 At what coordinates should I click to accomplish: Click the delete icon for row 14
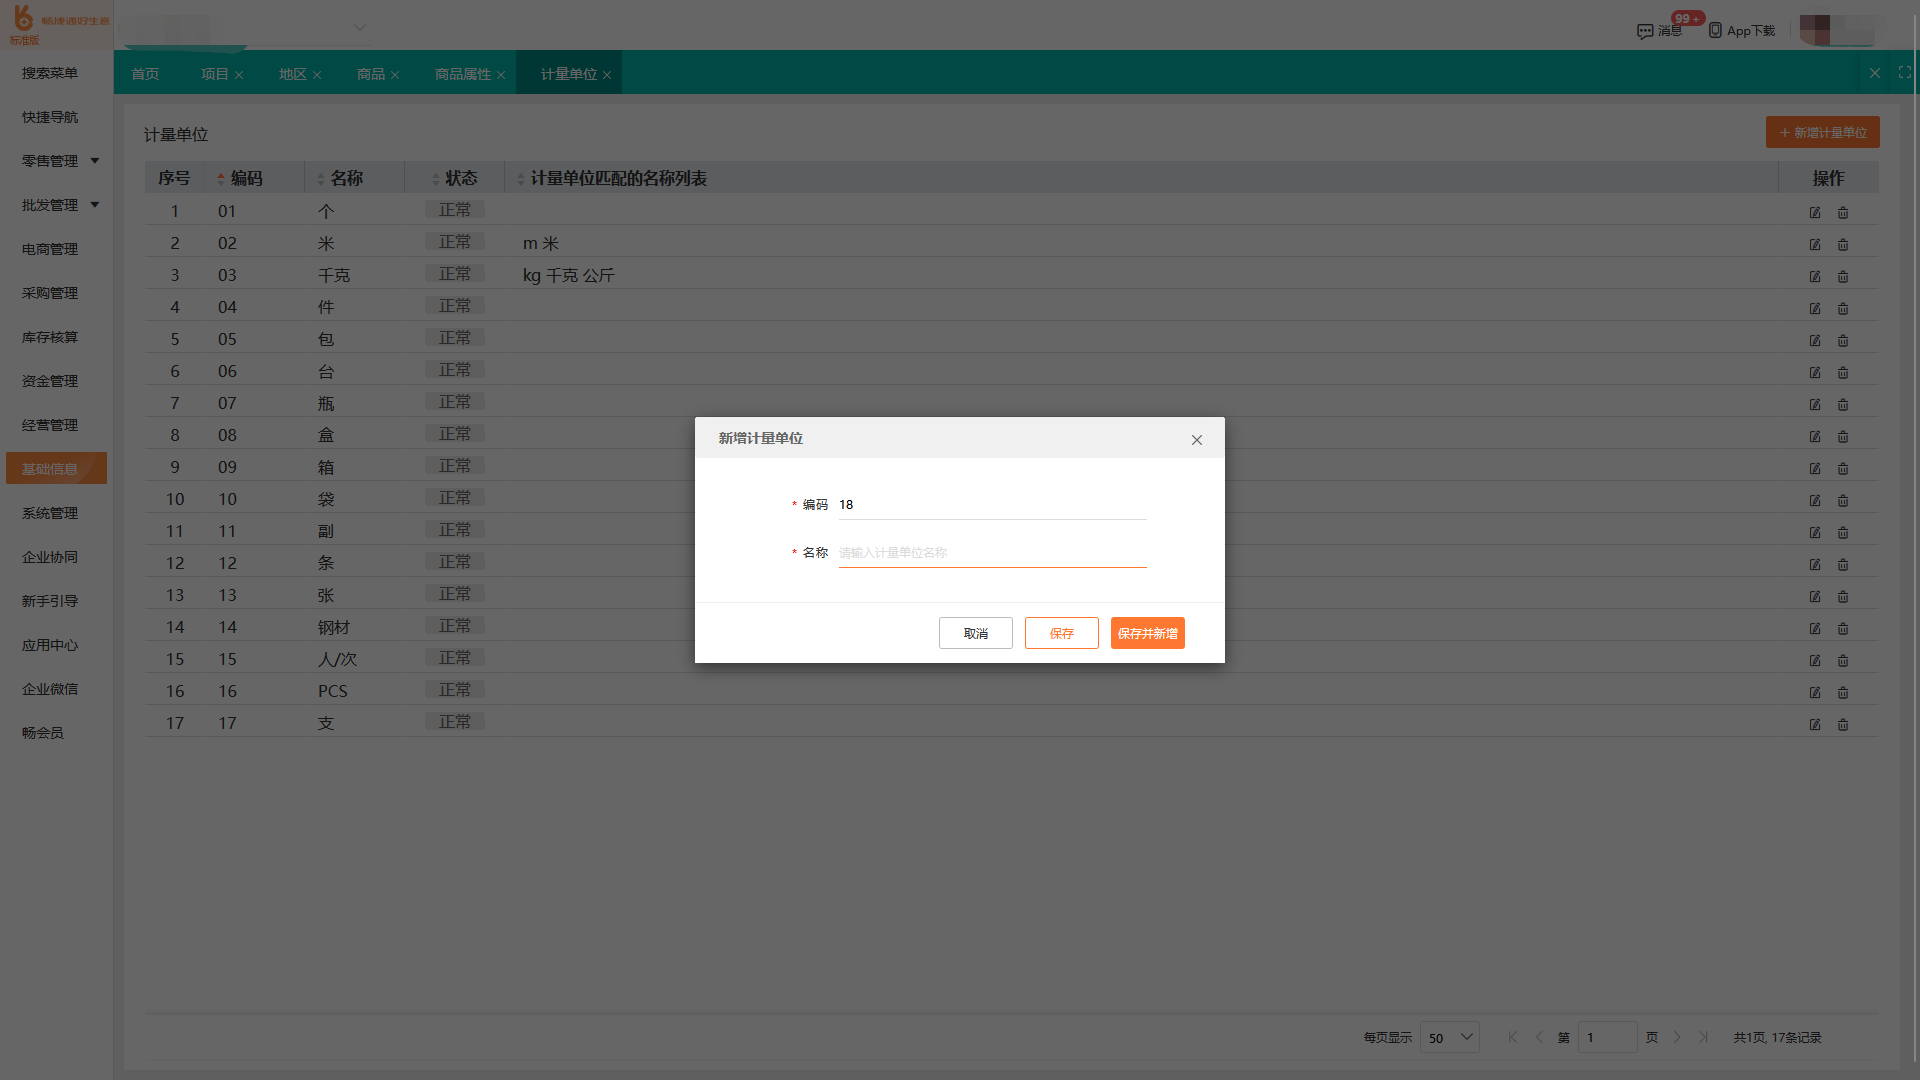tap(1844, 628)
